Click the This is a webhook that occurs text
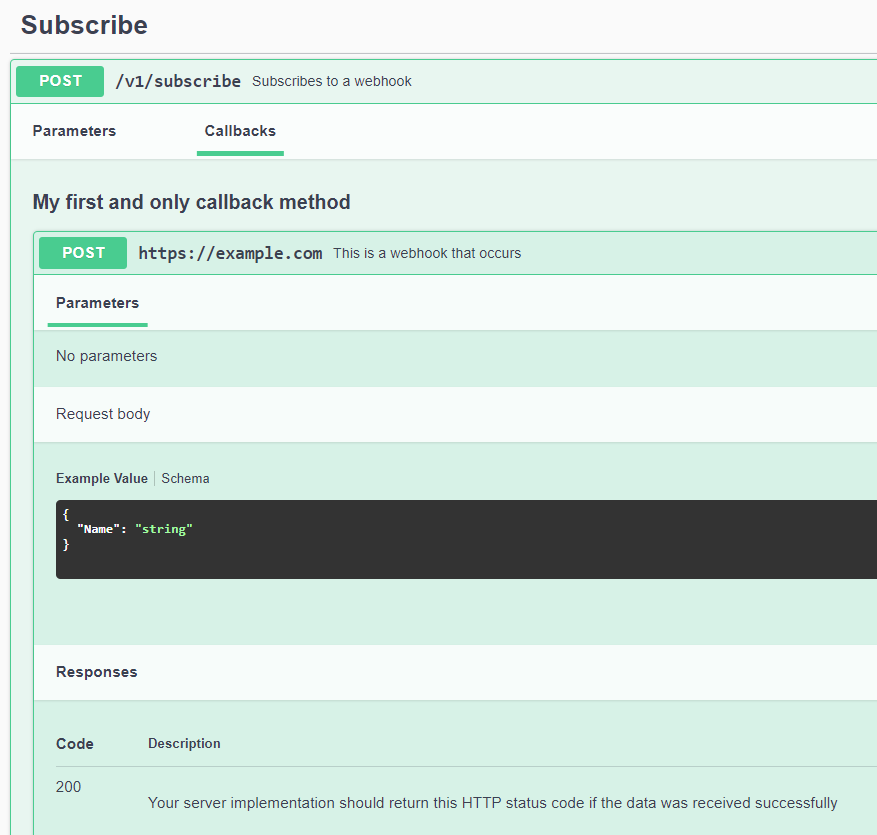877x835 pixels. pos(427,253)
